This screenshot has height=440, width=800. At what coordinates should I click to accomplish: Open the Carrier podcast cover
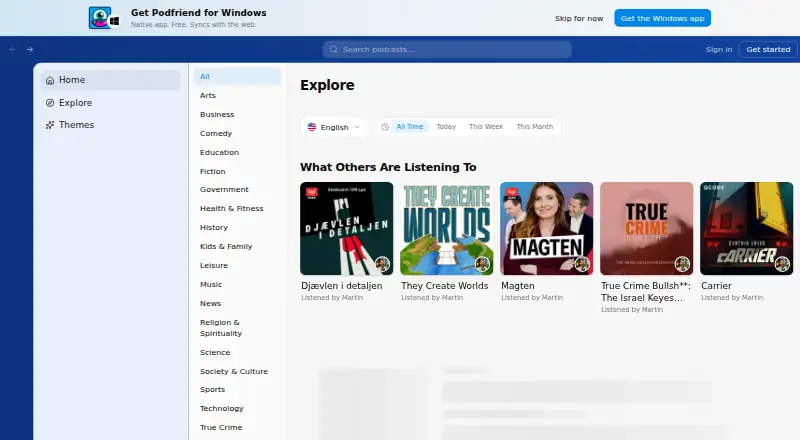click(746, 229)
